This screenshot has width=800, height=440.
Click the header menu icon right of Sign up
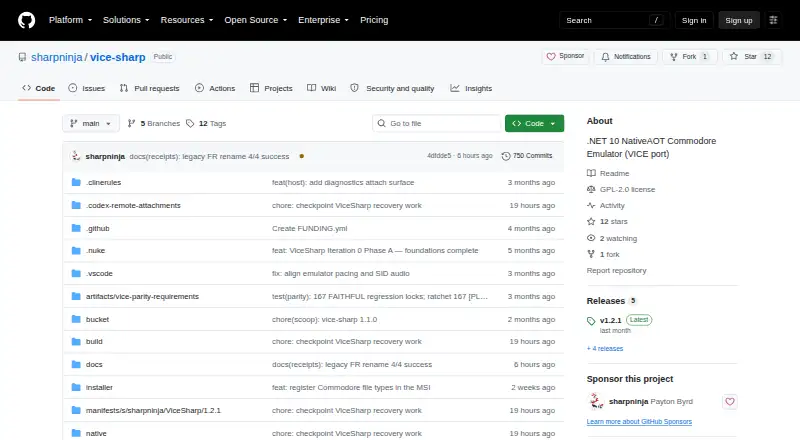(x=773, y=20)
